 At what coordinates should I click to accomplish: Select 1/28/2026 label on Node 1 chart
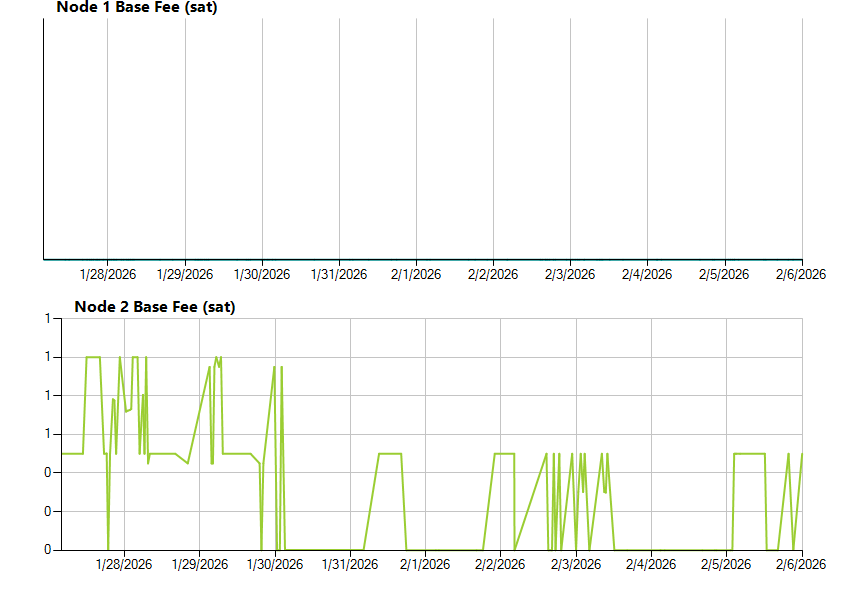pyautogui.click(x=108, y=274)
